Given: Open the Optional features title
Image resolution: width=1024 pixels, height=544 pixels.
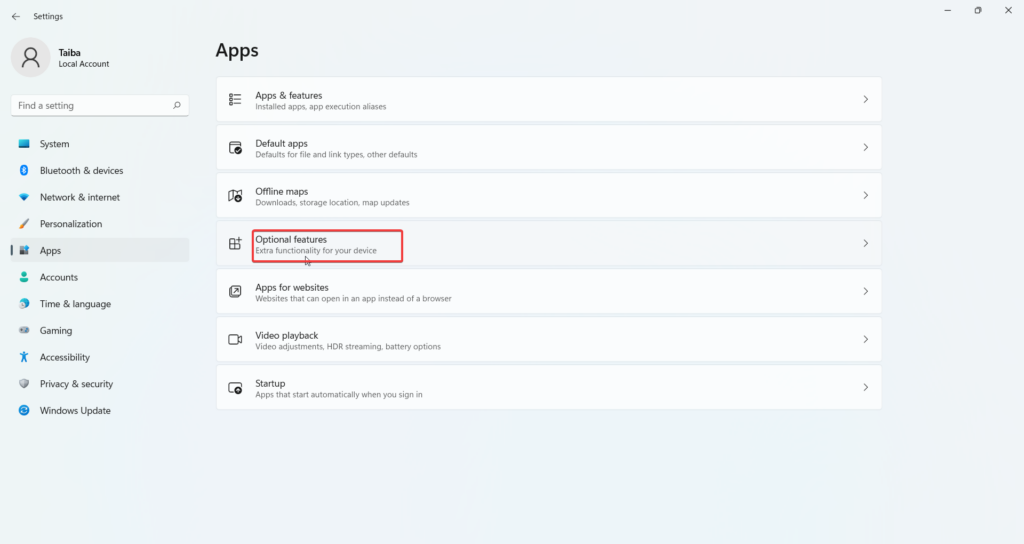Looking at the screenshot, I should tap(291, 240).
